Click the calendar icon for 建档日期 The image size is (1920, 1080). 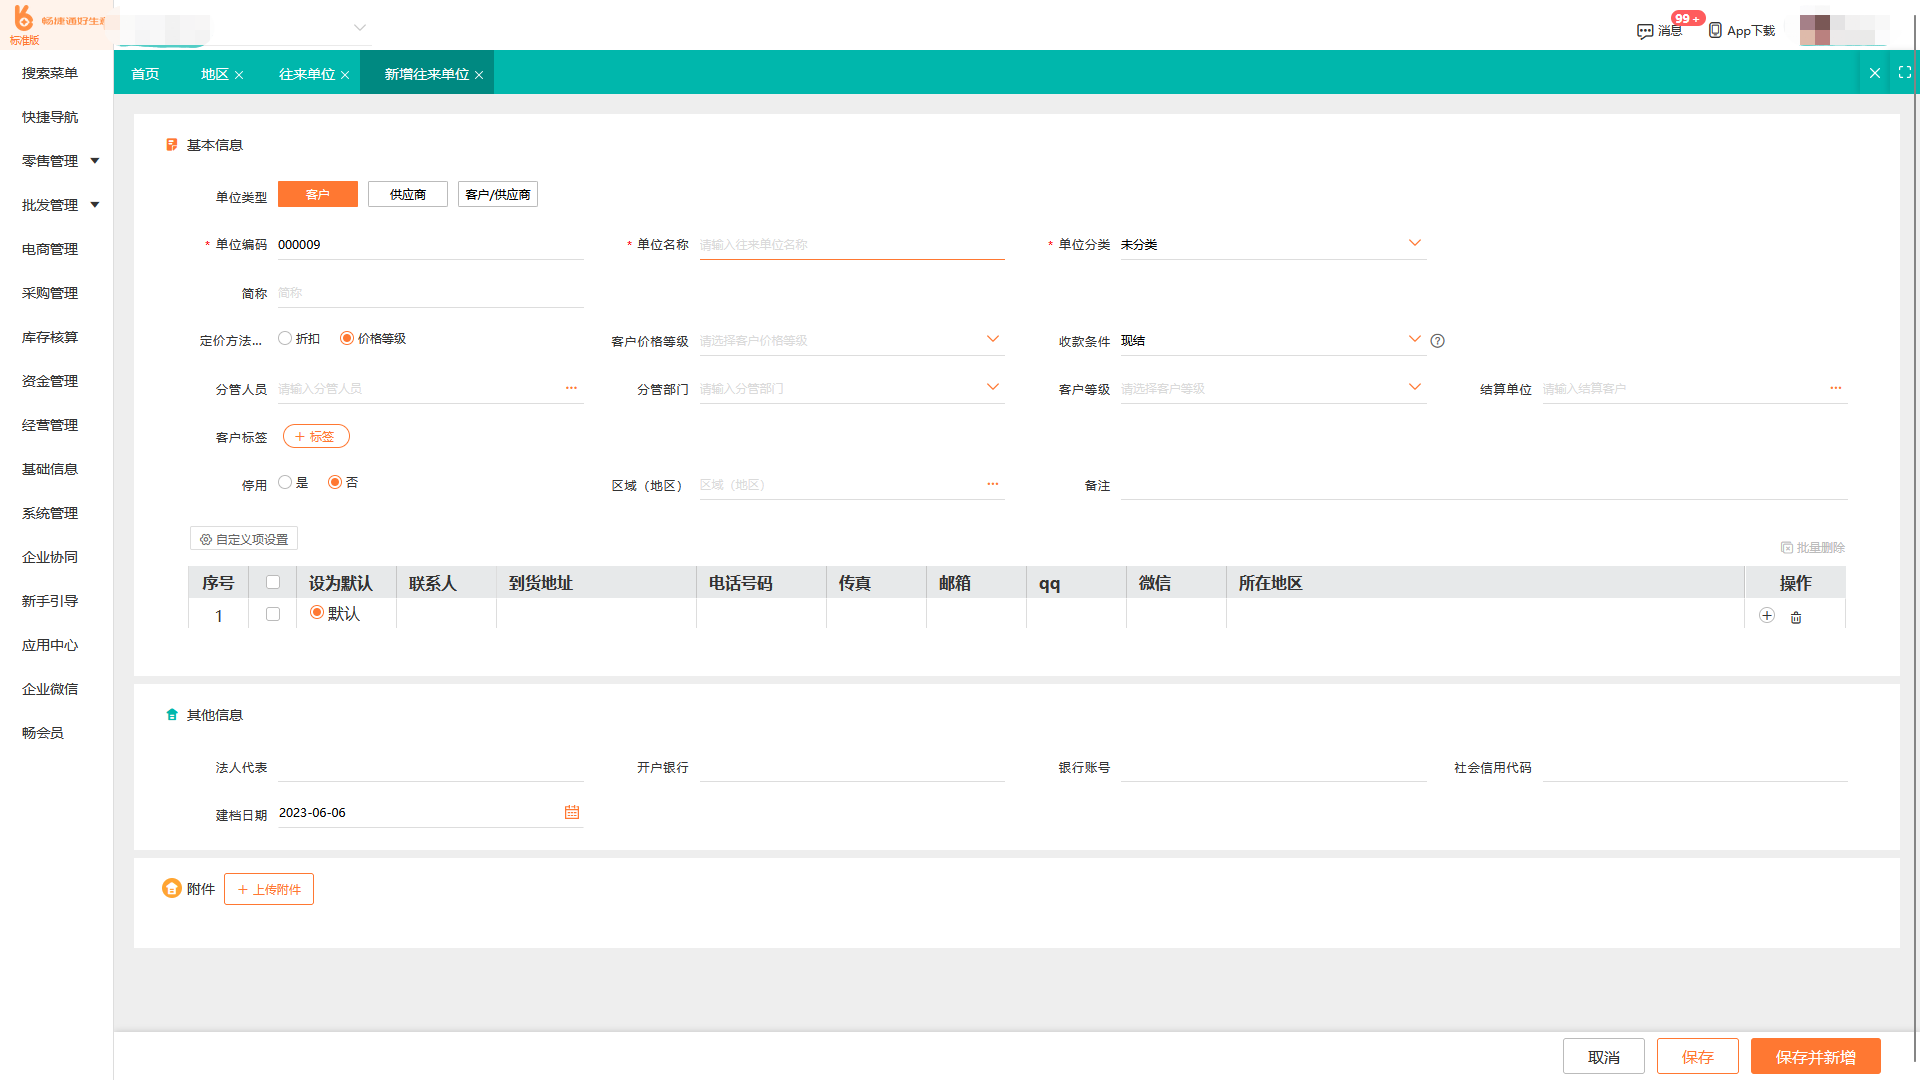coord(571,812)
